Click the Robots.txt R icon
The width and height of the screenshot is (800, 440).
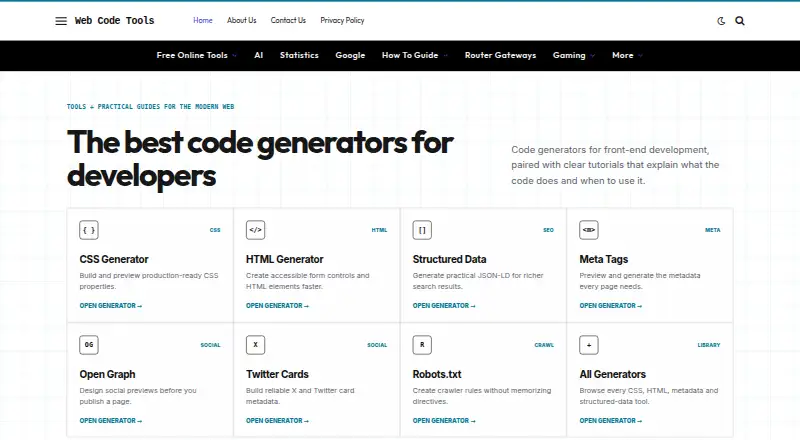[x=422, y=345]
